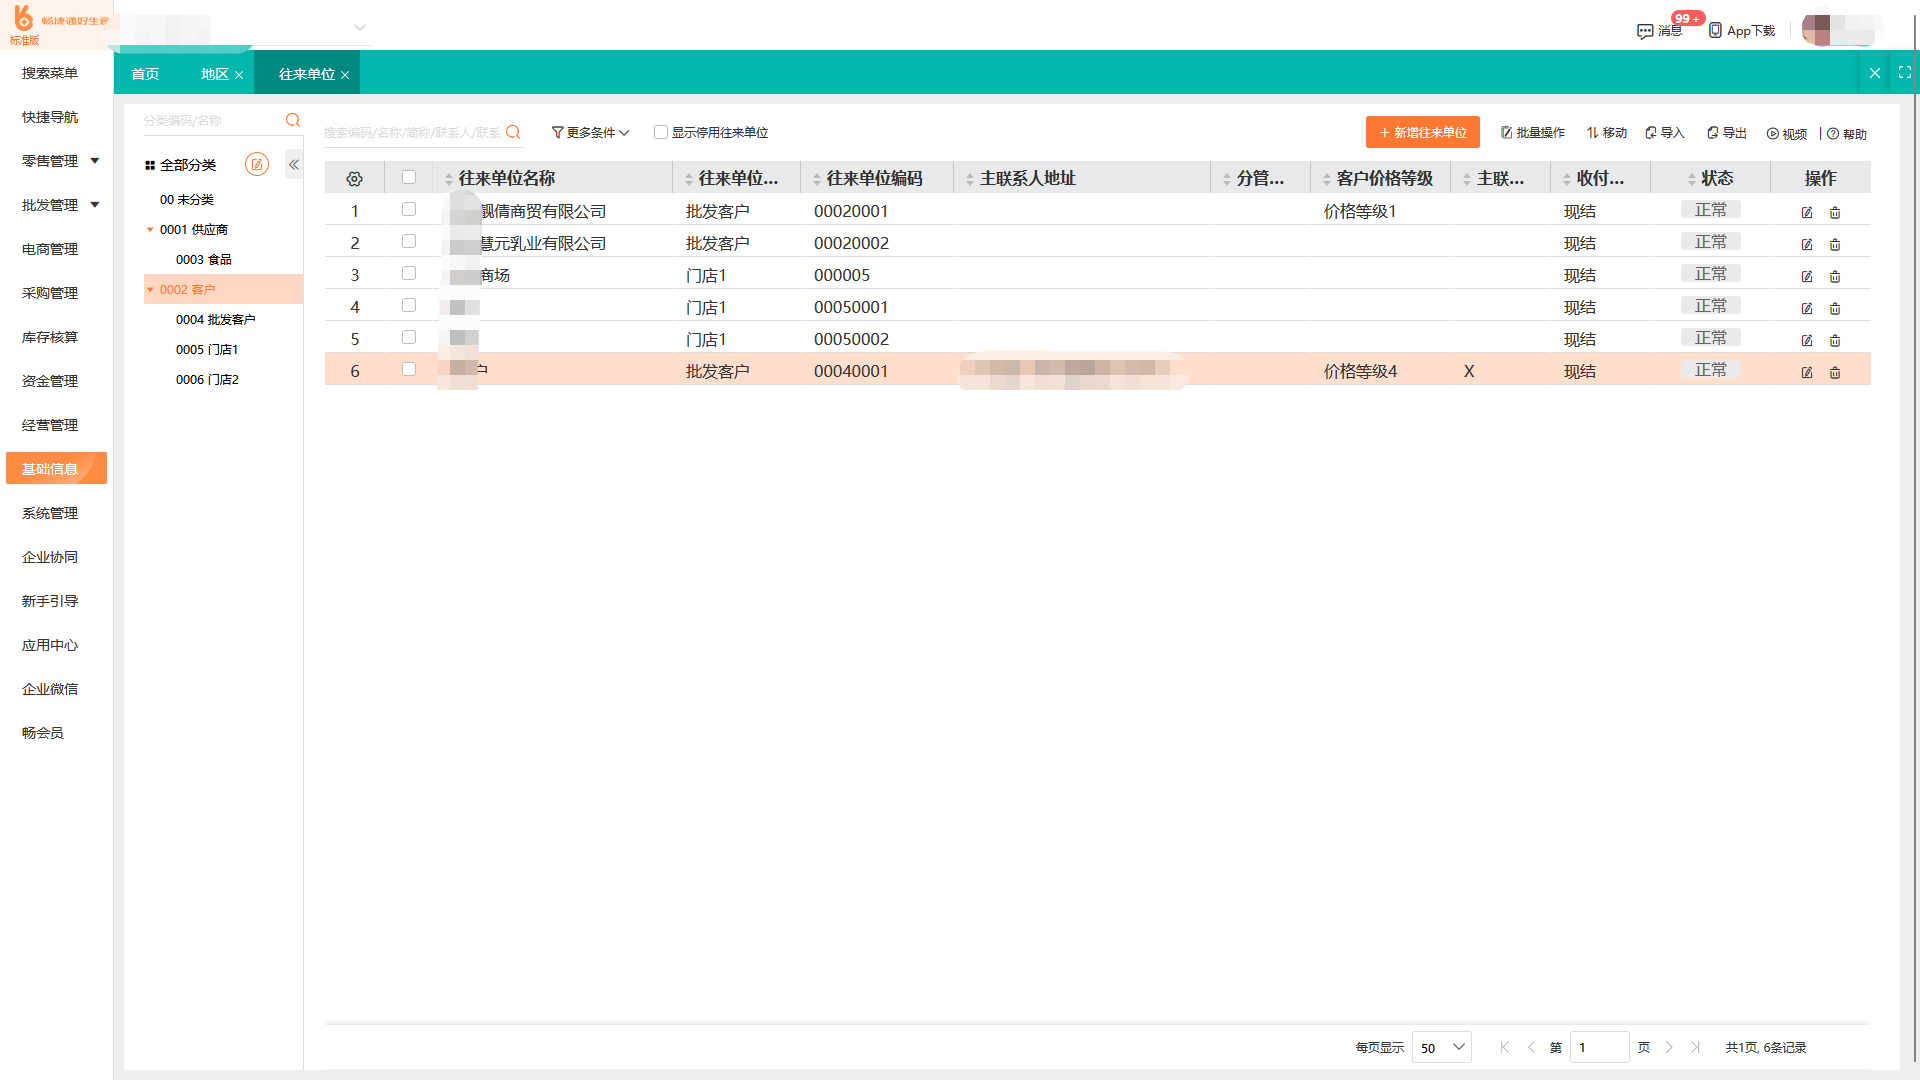
Task: Click the move icon in toolbar
Action: click(1610, 131)
